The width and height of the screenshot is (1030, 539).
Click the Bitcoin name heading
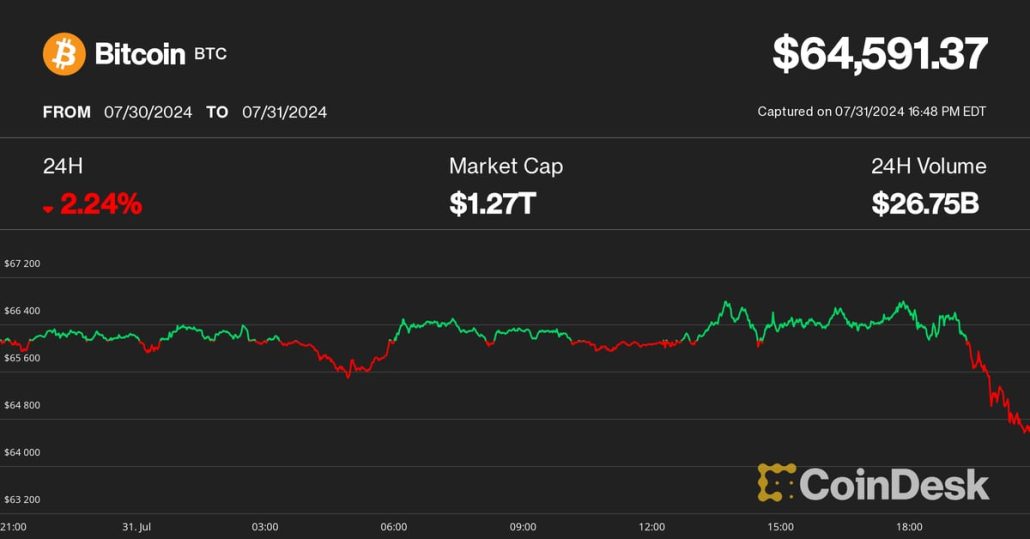tap(139, 54)
